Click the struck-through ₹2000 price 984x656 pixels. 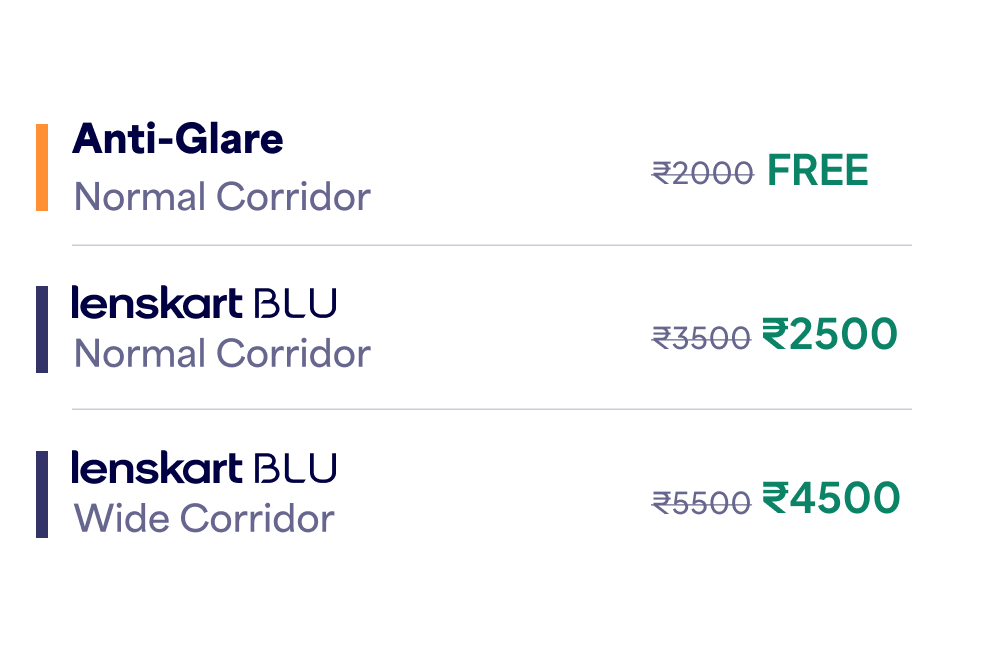702,174
